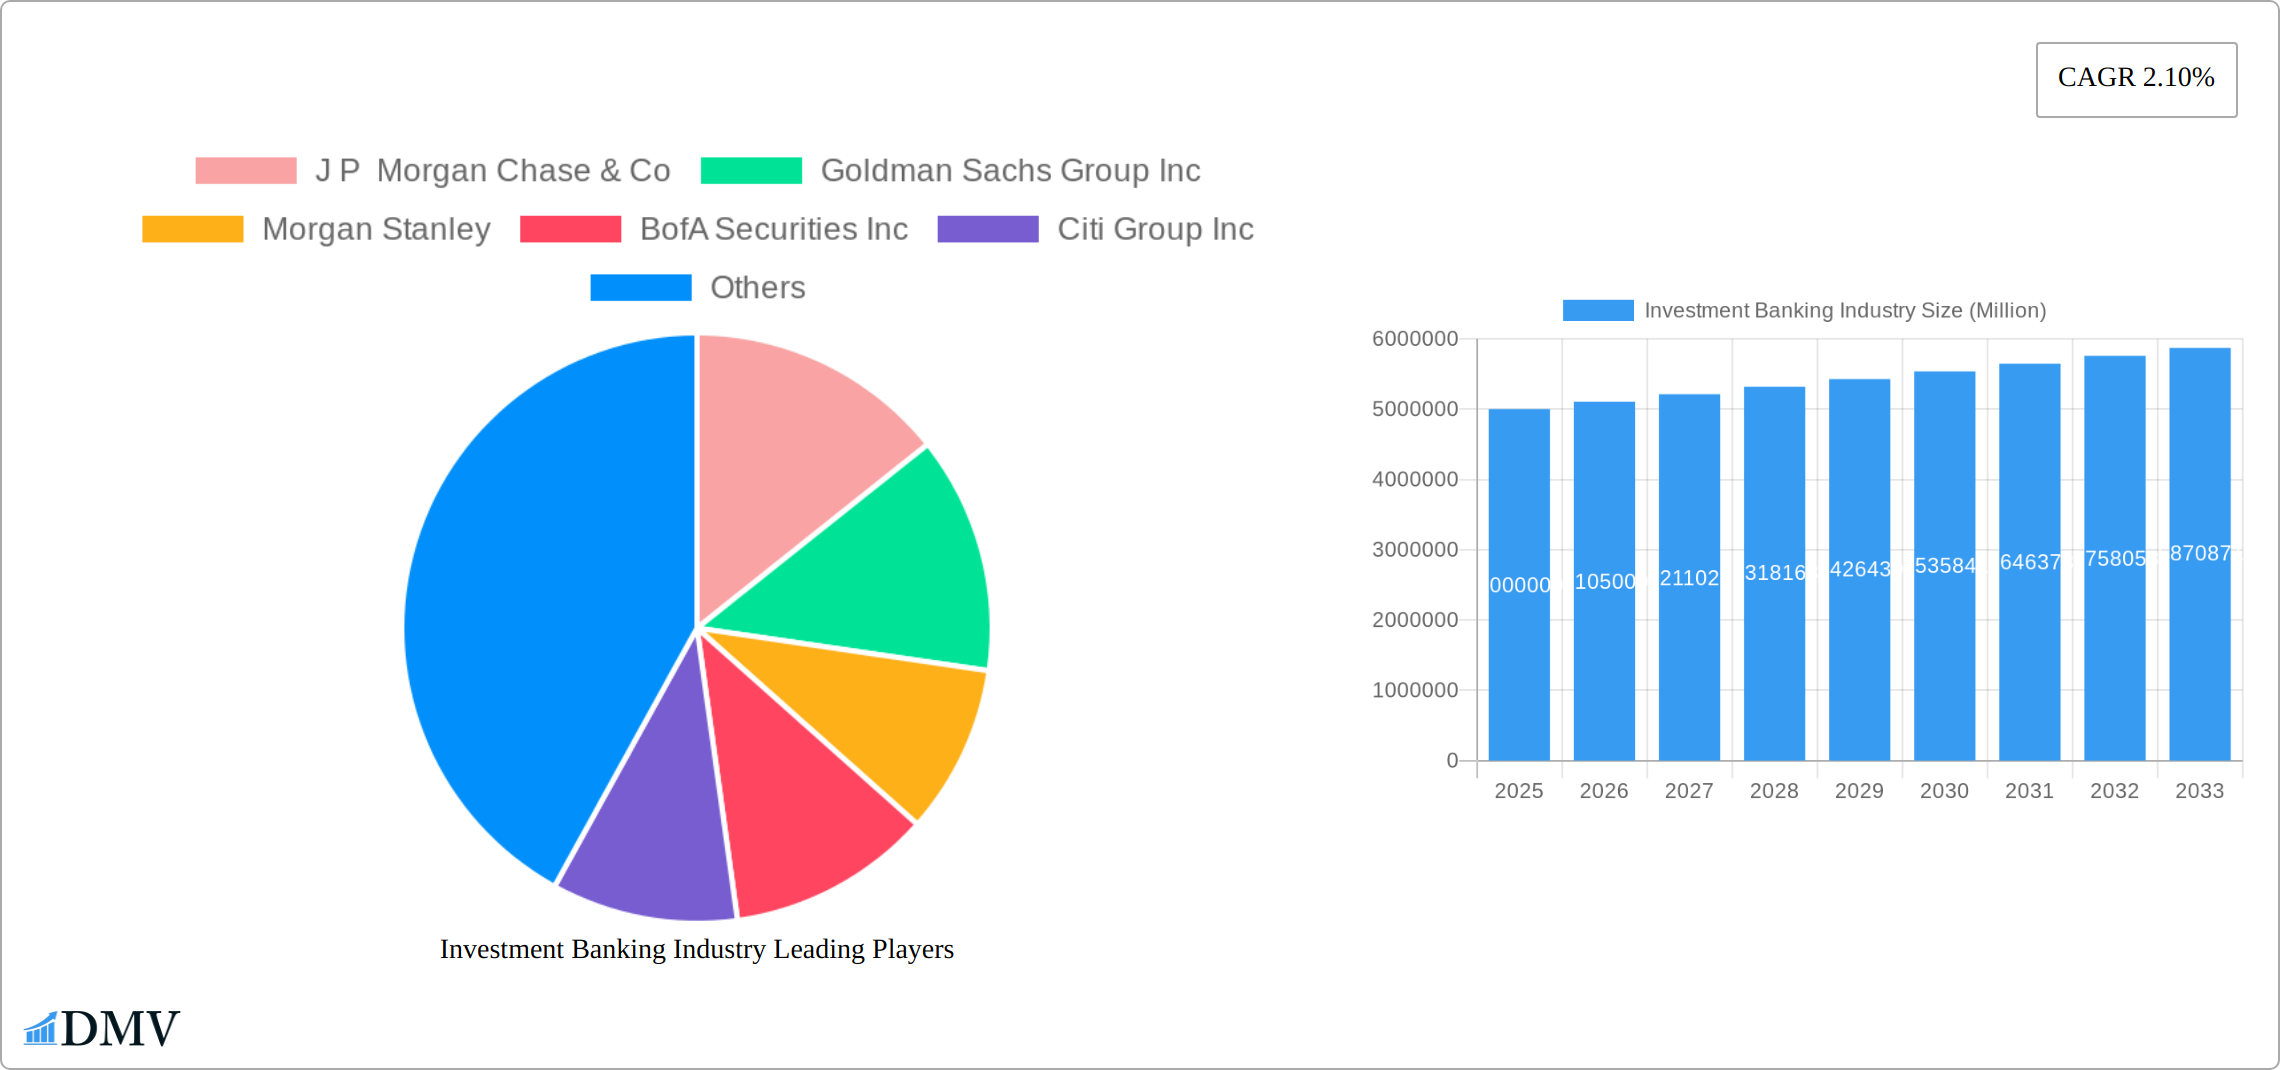Viewport: 2280px width, 1070px height.
Task: Toggle the Citi Group Inc legend entry
Action: [x=1155, y=228]
